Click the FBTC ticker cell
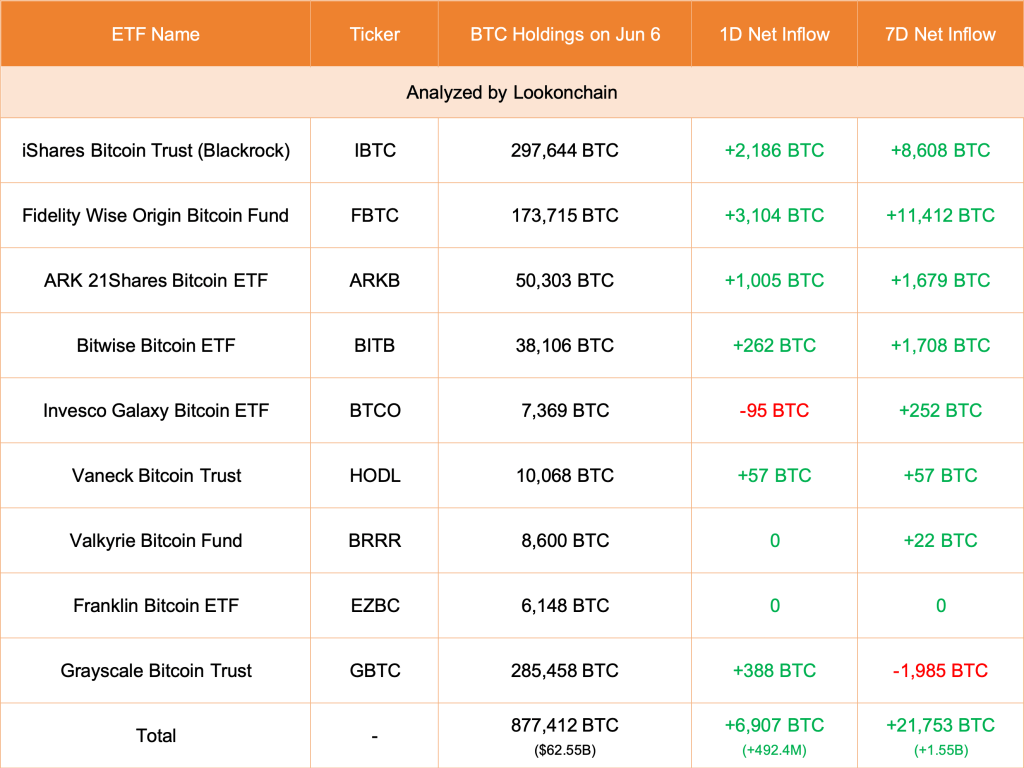Viewport: 1024px width, 768px height. pos(375,216)
